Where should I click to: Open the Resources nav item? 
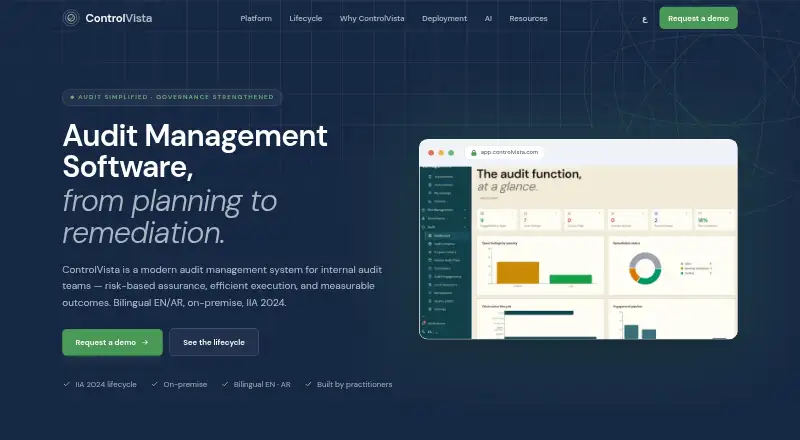point(528,18)
